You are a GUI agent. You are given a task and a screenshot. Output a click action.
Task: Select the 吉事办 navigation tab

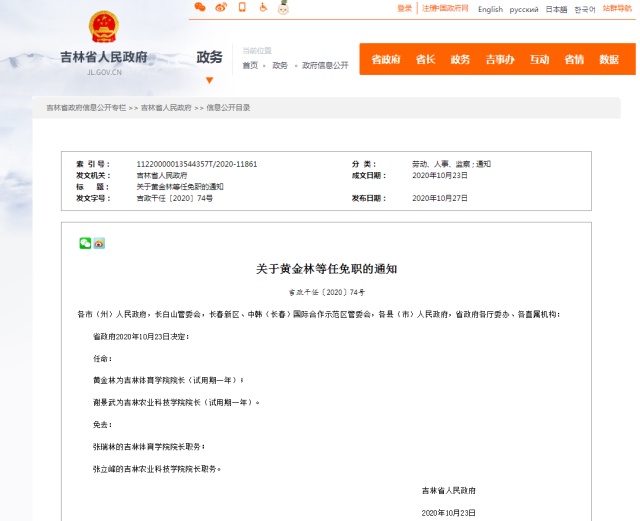pyautogui.click(x=499, y=60)
